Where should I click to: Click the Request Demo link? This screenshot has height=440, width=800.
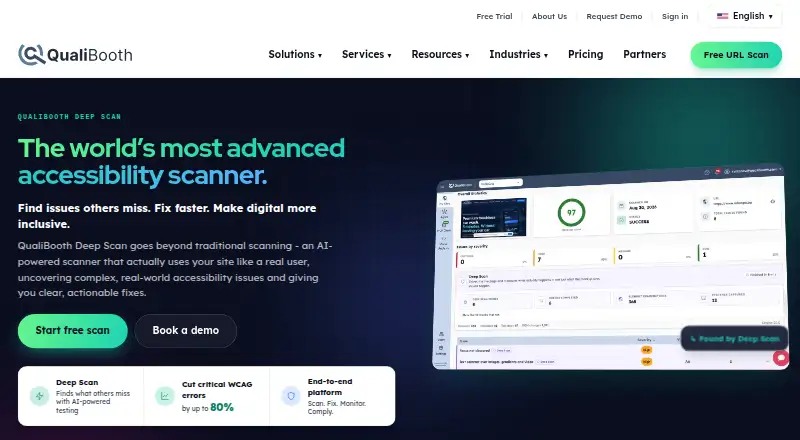pos(614,16)
